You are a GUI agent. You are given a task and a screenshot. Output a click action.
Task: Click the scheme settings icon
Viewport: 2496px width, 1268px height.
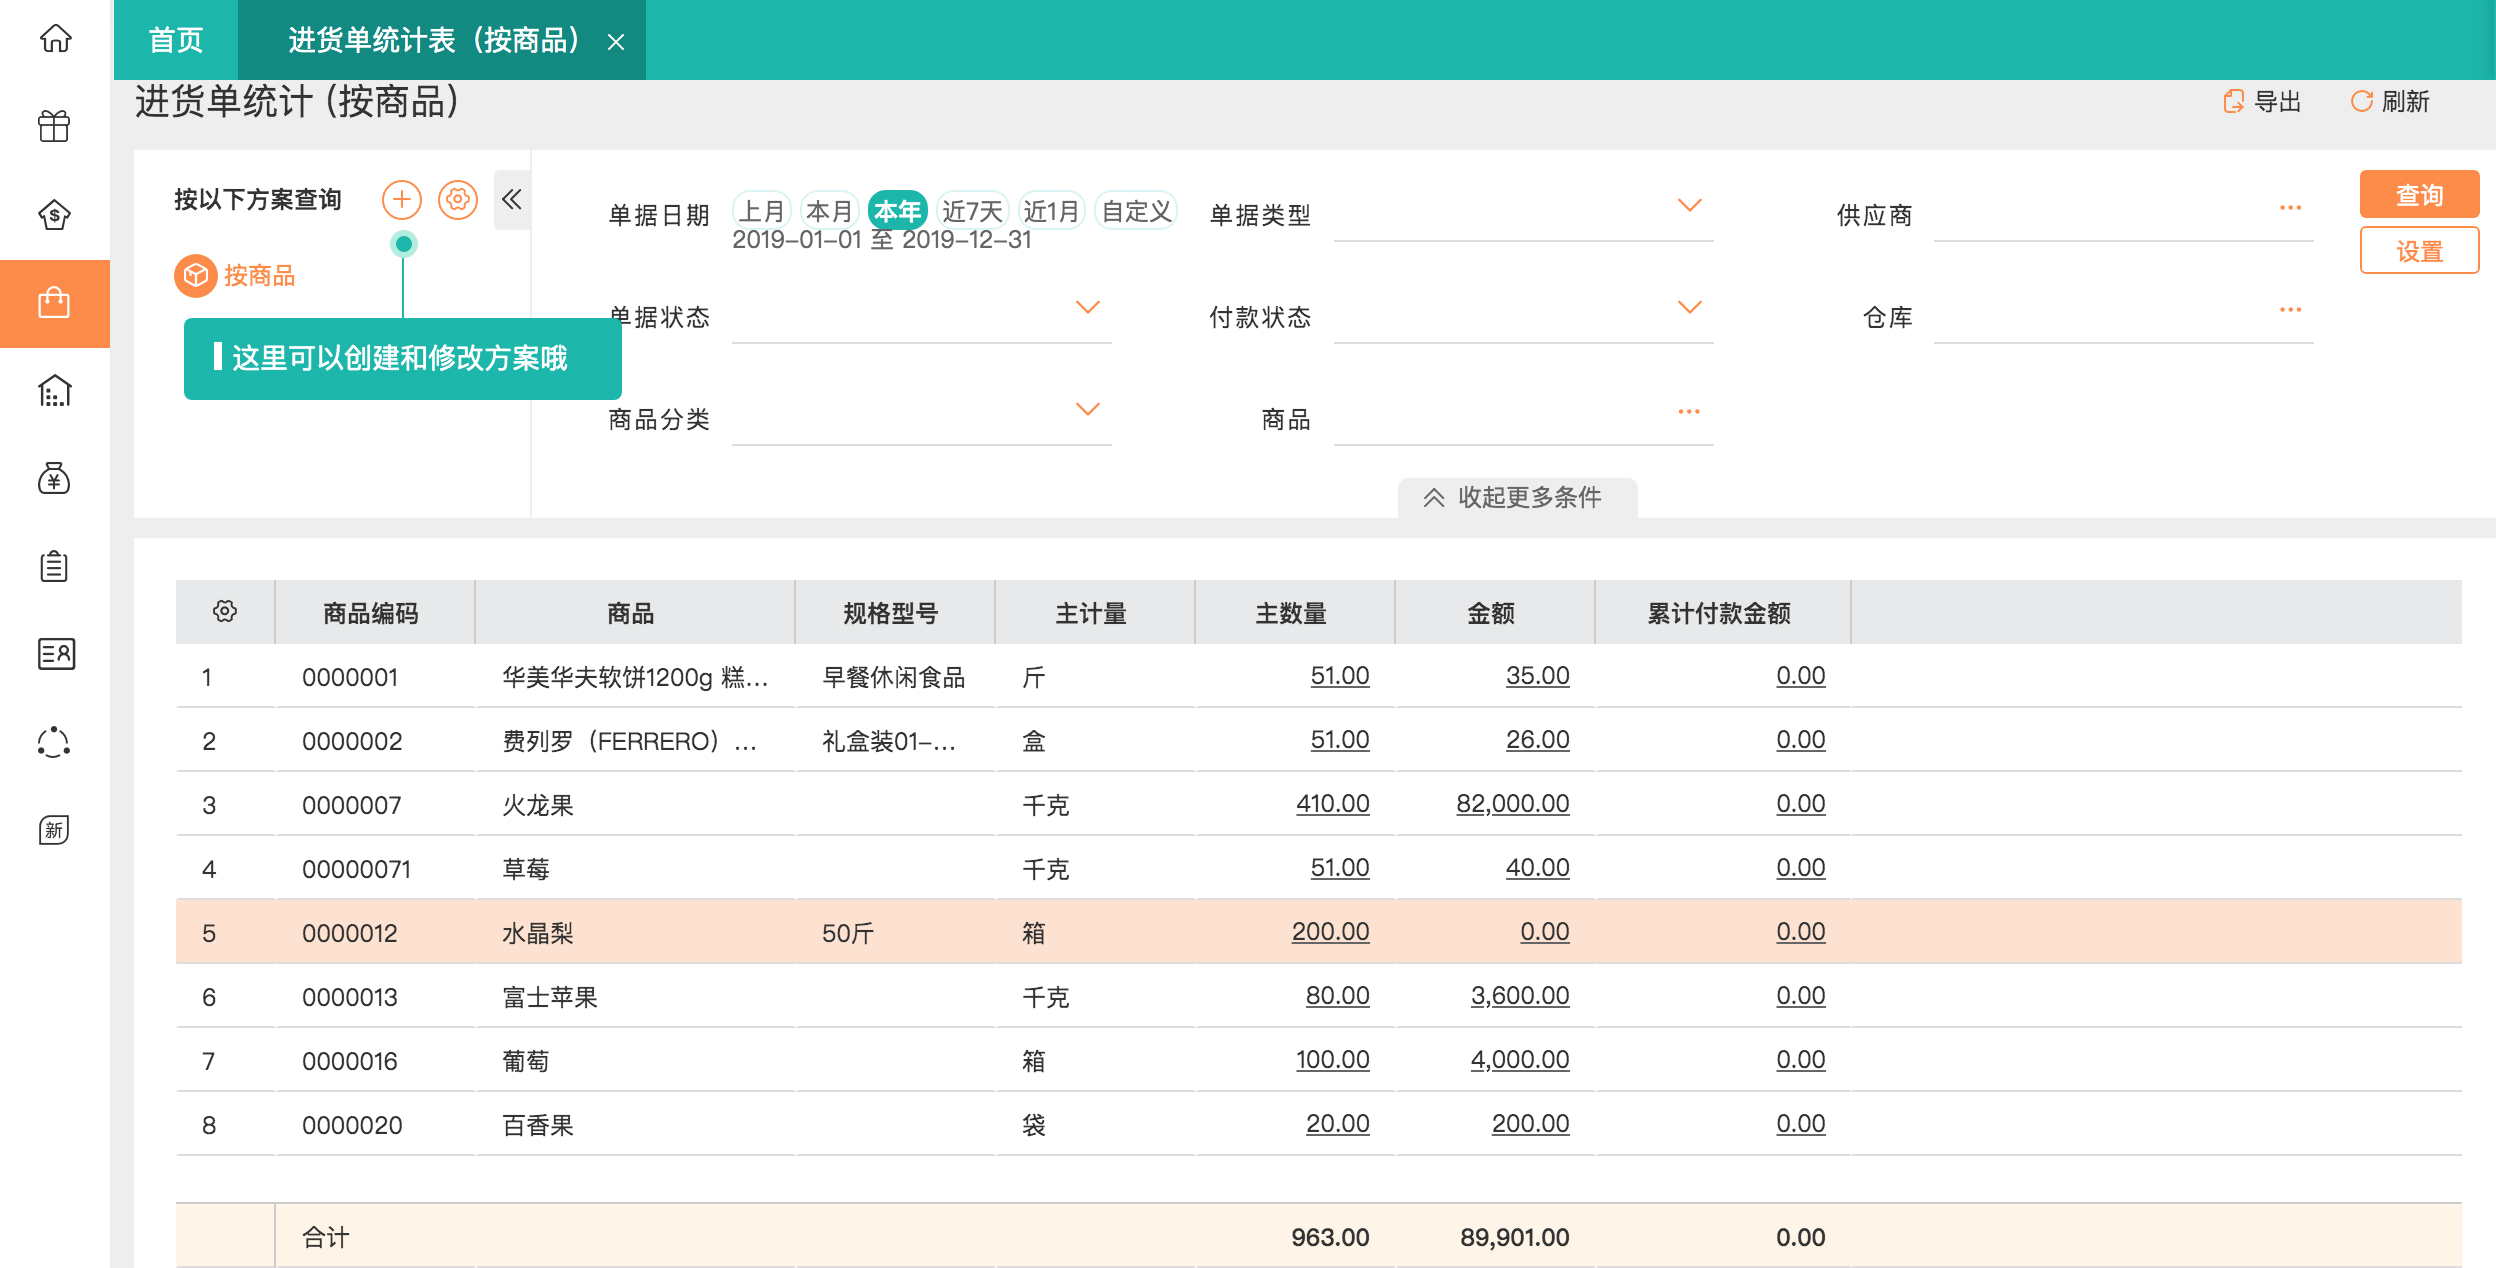[x=457, y=197]
